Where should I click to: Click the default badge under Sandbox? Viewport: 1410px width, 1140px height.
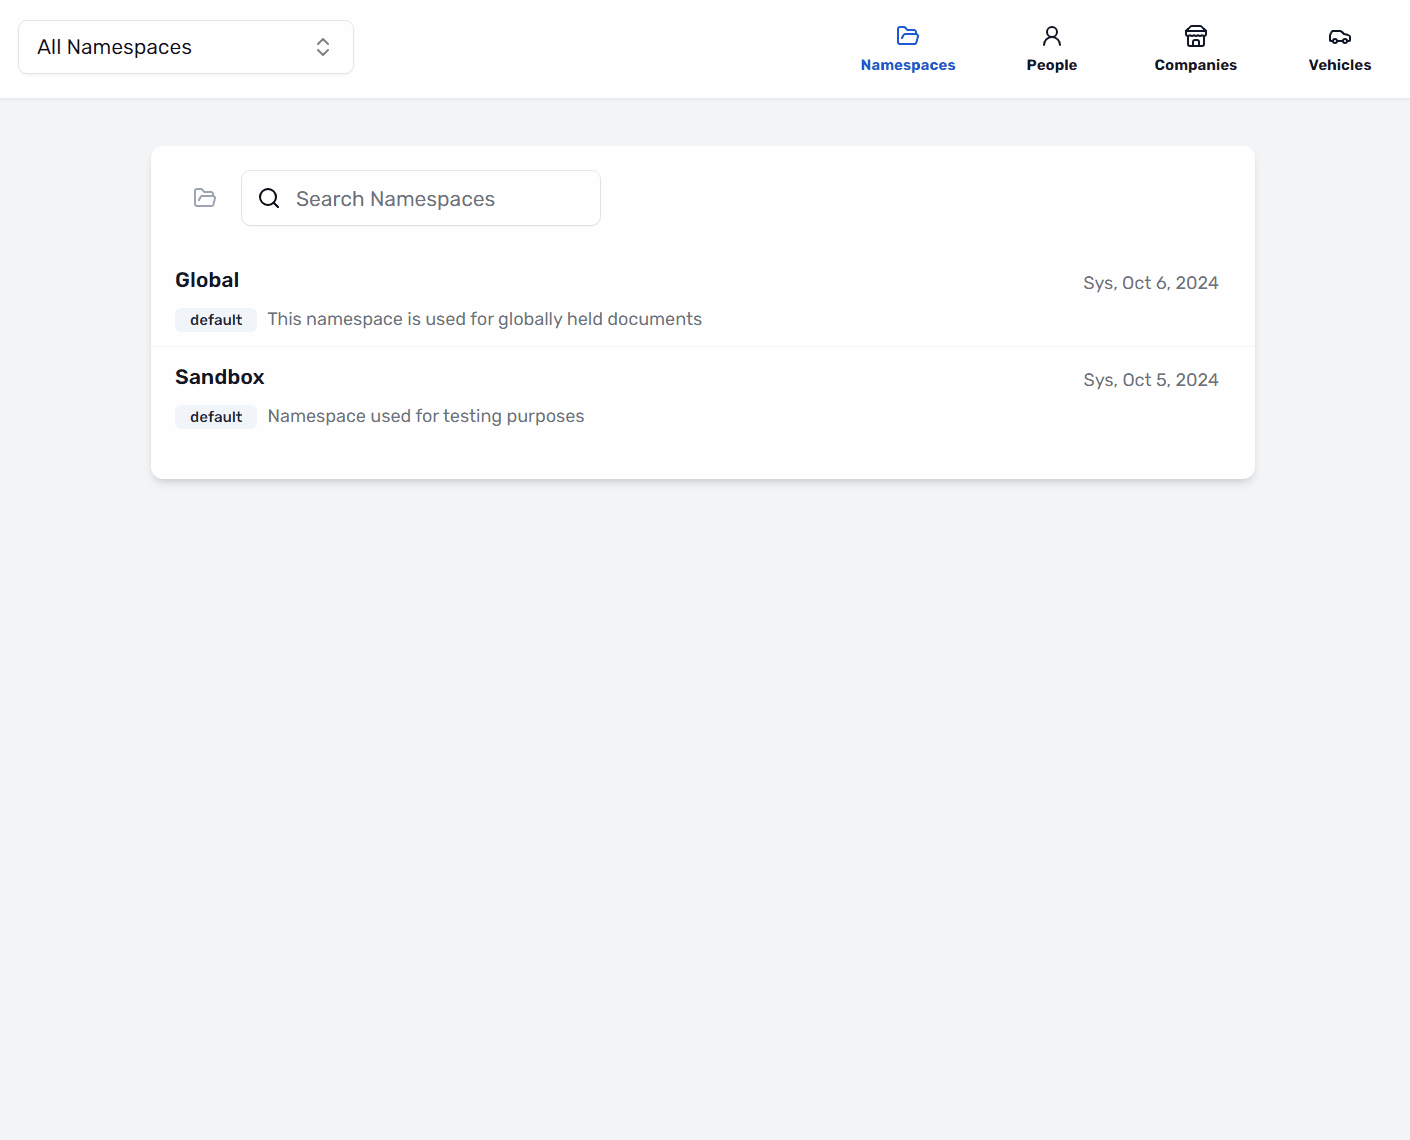click(216, 417)
